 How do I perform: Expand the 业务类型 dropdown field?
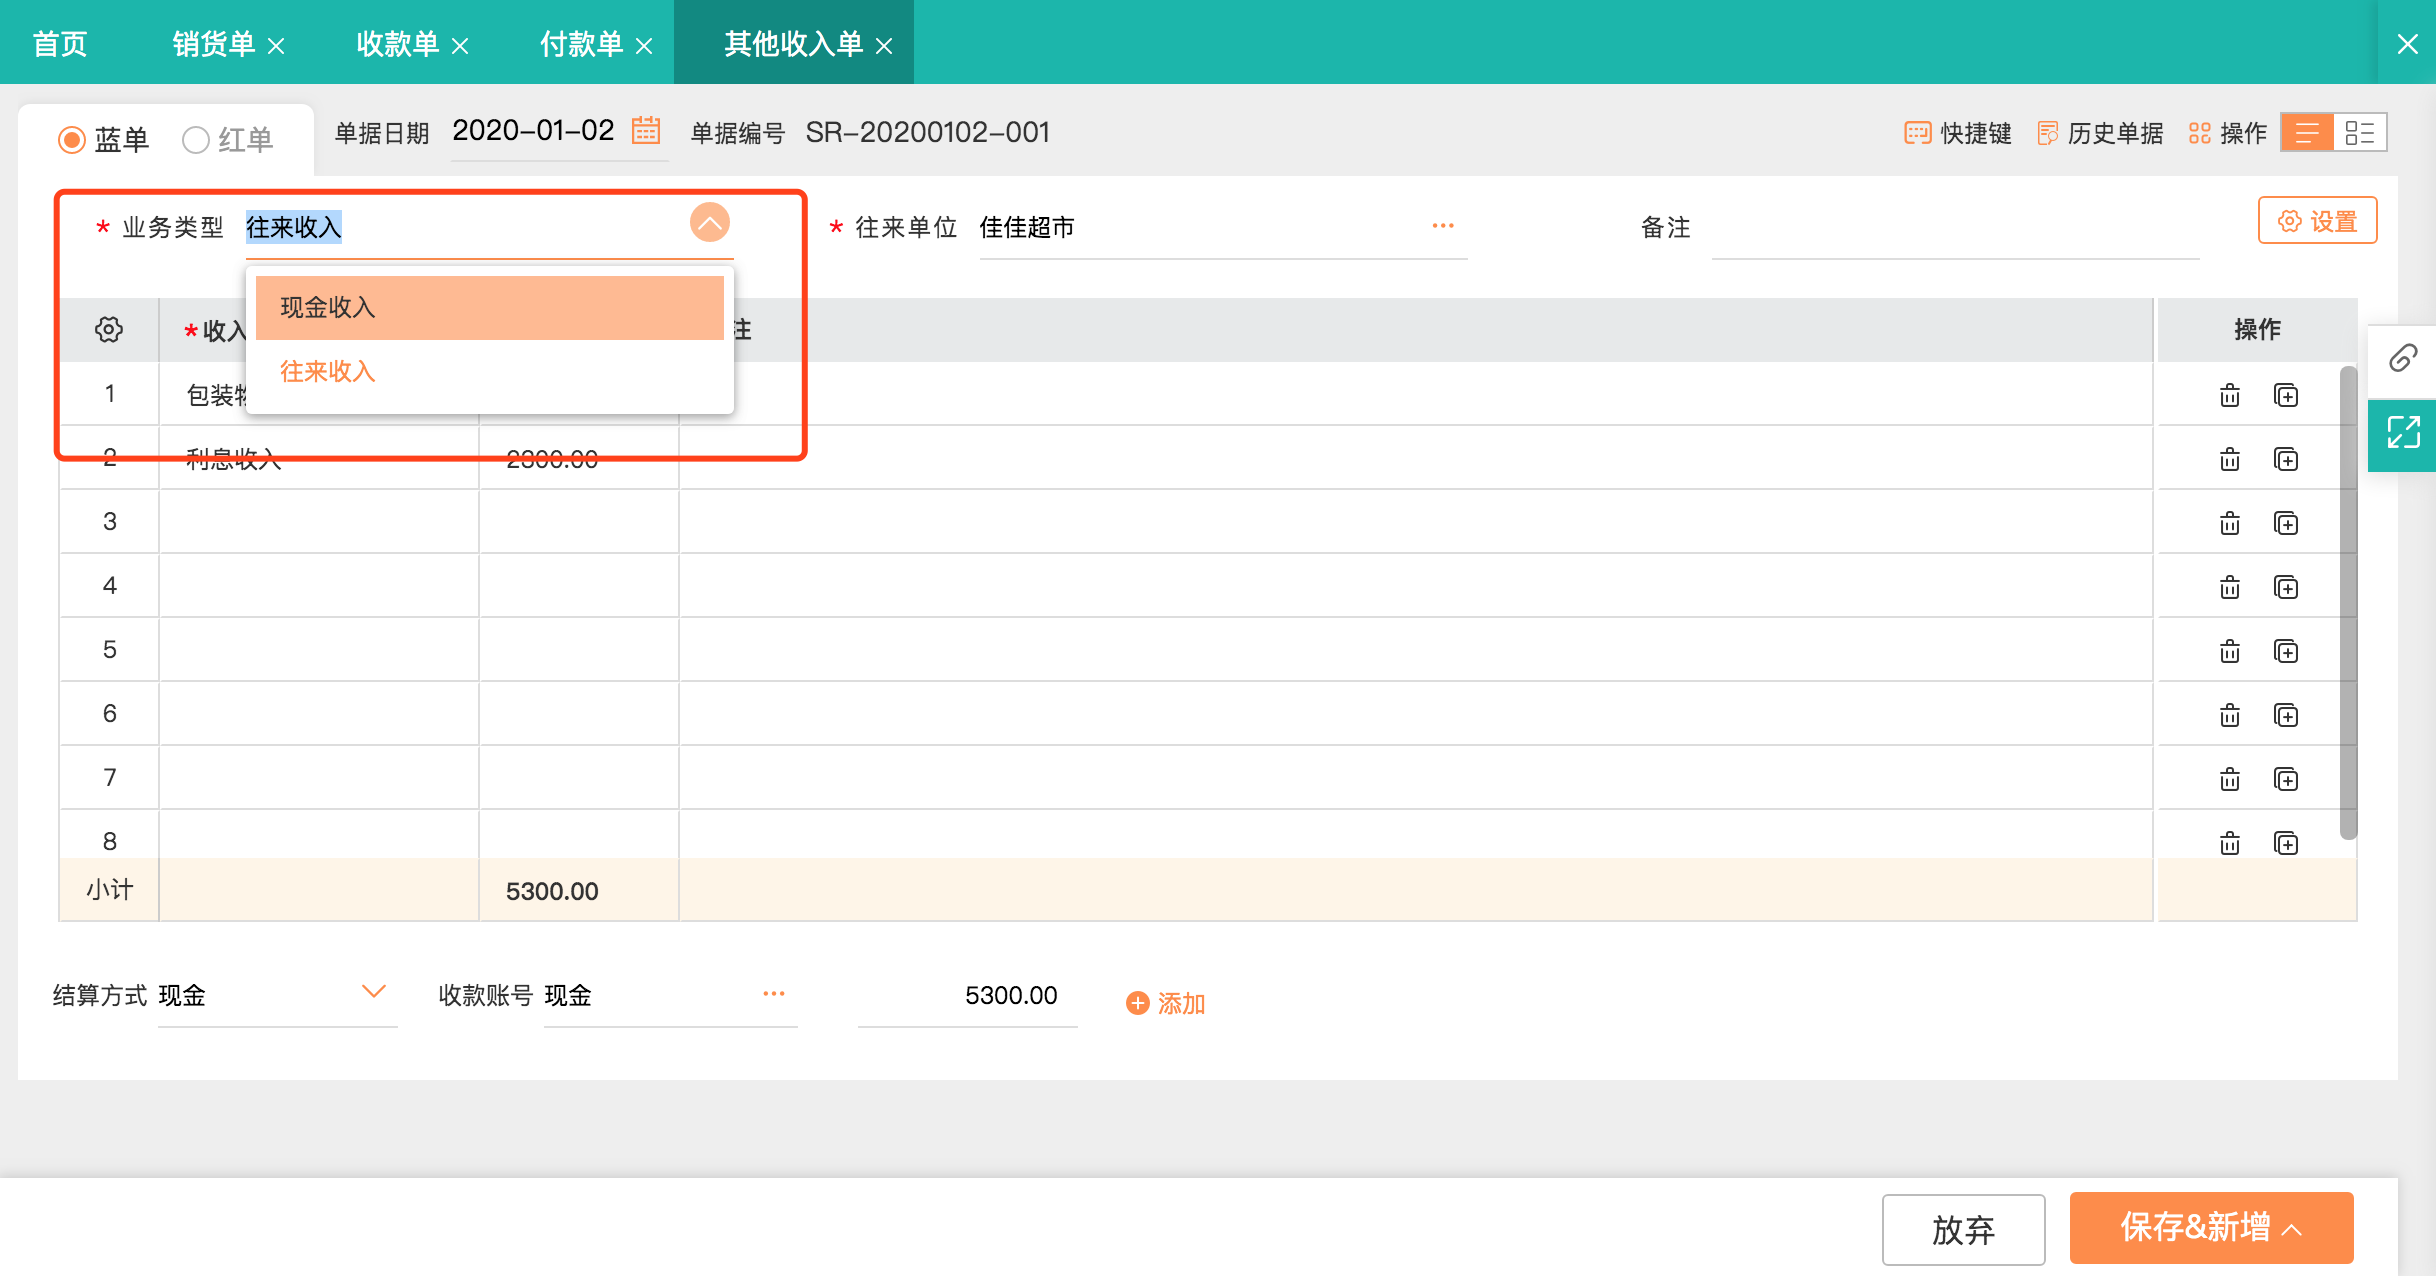click(x=709, y=226)
